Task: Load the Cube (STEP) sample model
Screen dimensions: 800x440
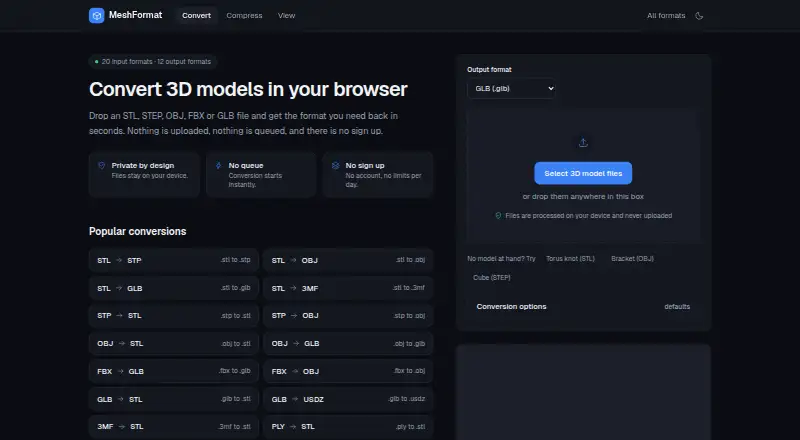Action: coord(492,278)
